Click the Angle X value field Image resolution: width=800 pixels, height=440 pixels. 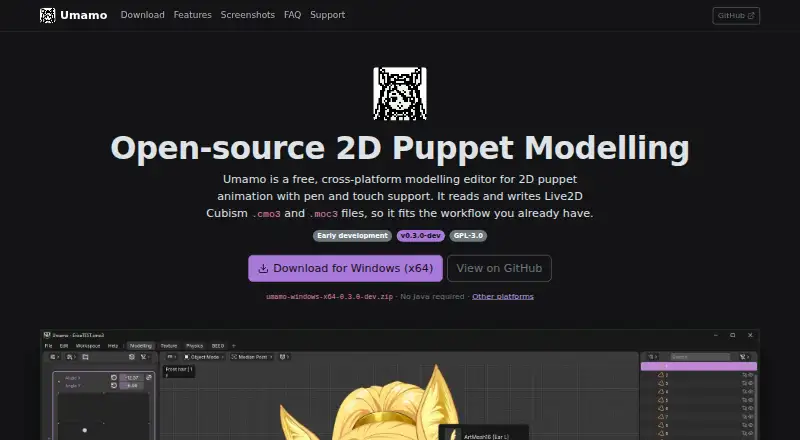click(x=132, y=378)
